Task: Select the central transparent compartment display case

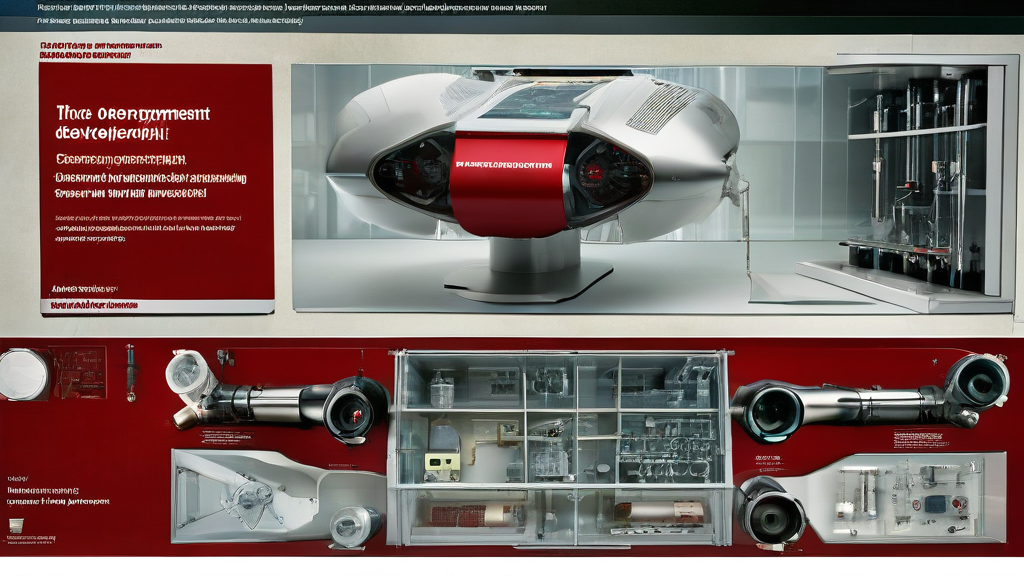Action: (560, 447)
